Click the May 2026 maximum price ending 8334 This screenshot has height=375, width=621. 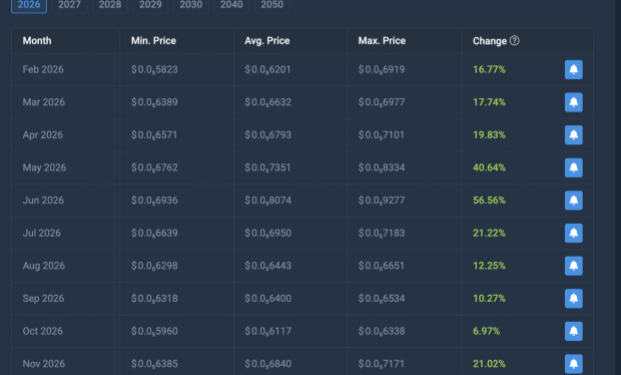click(381, 168)
